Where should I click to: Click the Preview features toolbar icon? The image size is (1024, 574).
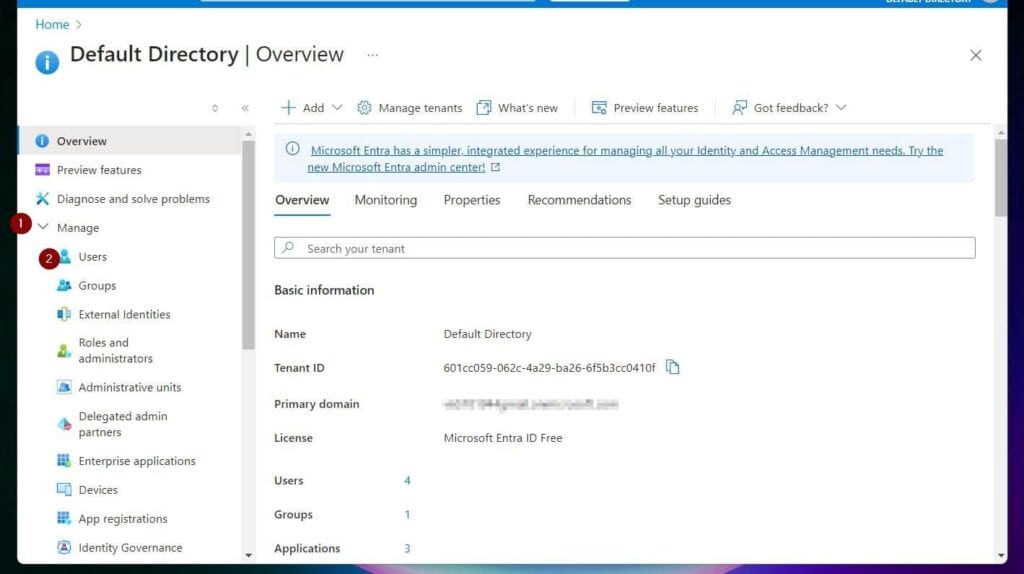point(599,108)
